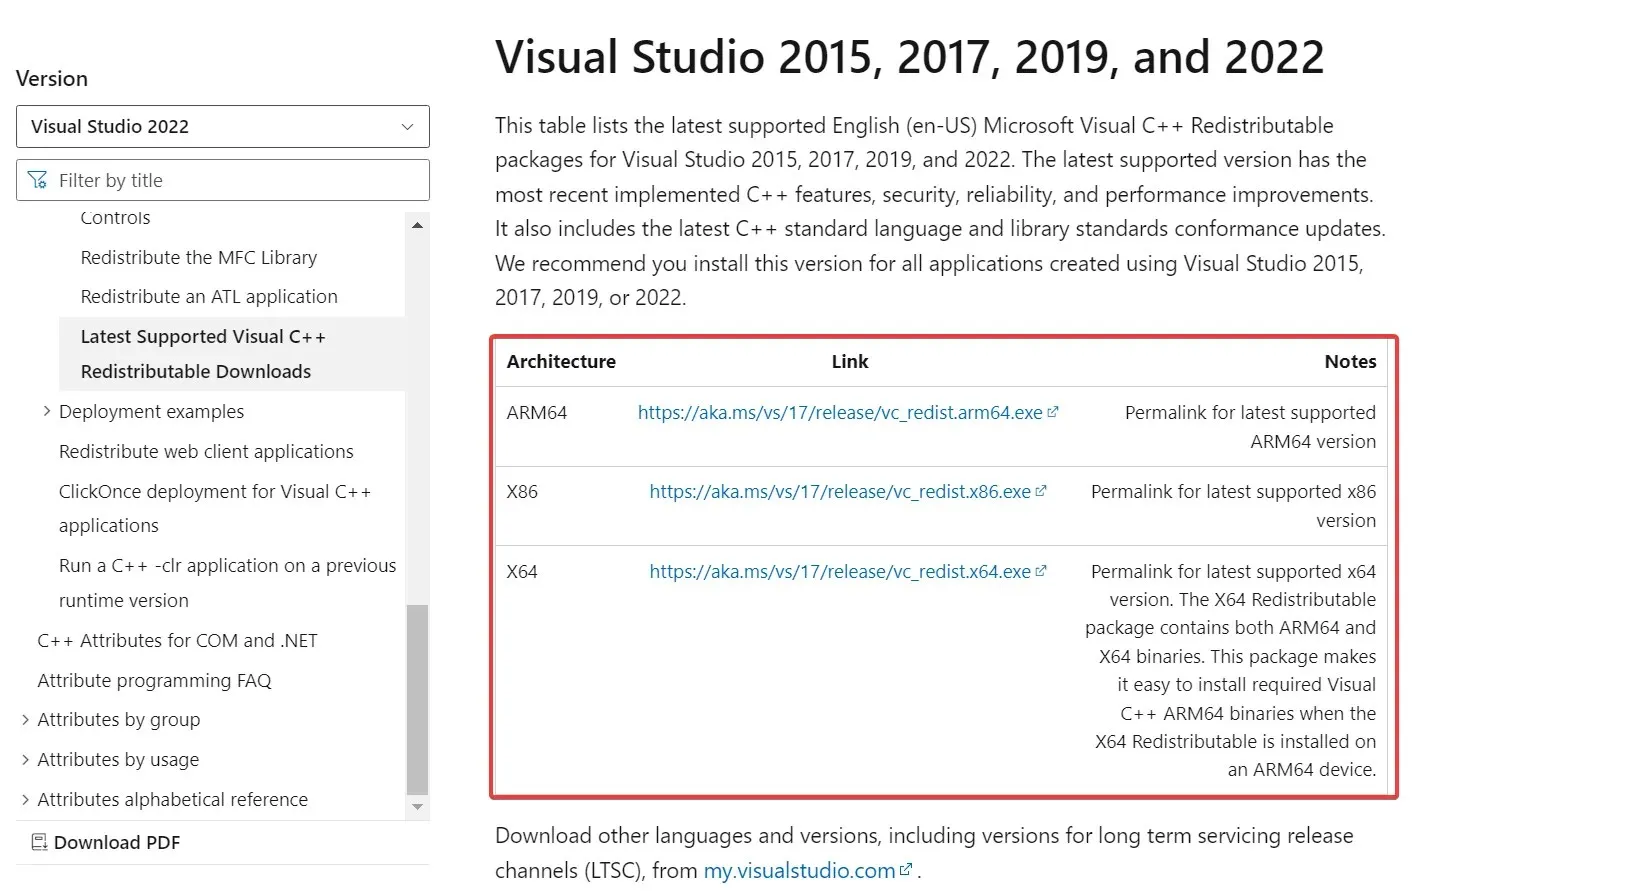Open the my.visualstudio.com link

point(799,870)
